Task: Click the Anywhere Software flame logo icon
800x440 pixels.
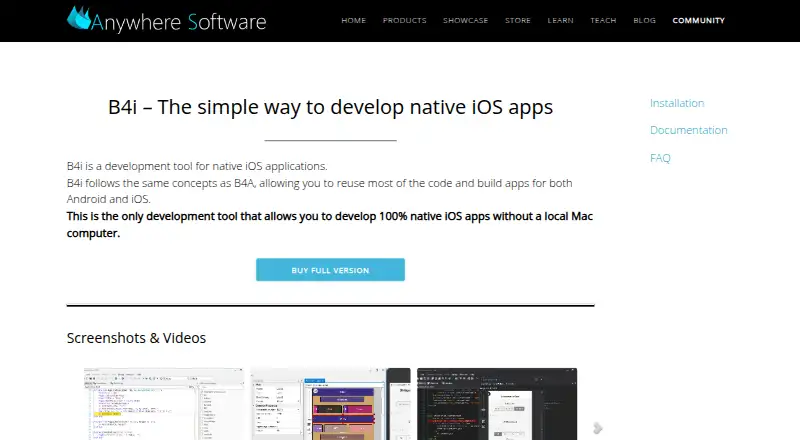Action: (79, 18)
